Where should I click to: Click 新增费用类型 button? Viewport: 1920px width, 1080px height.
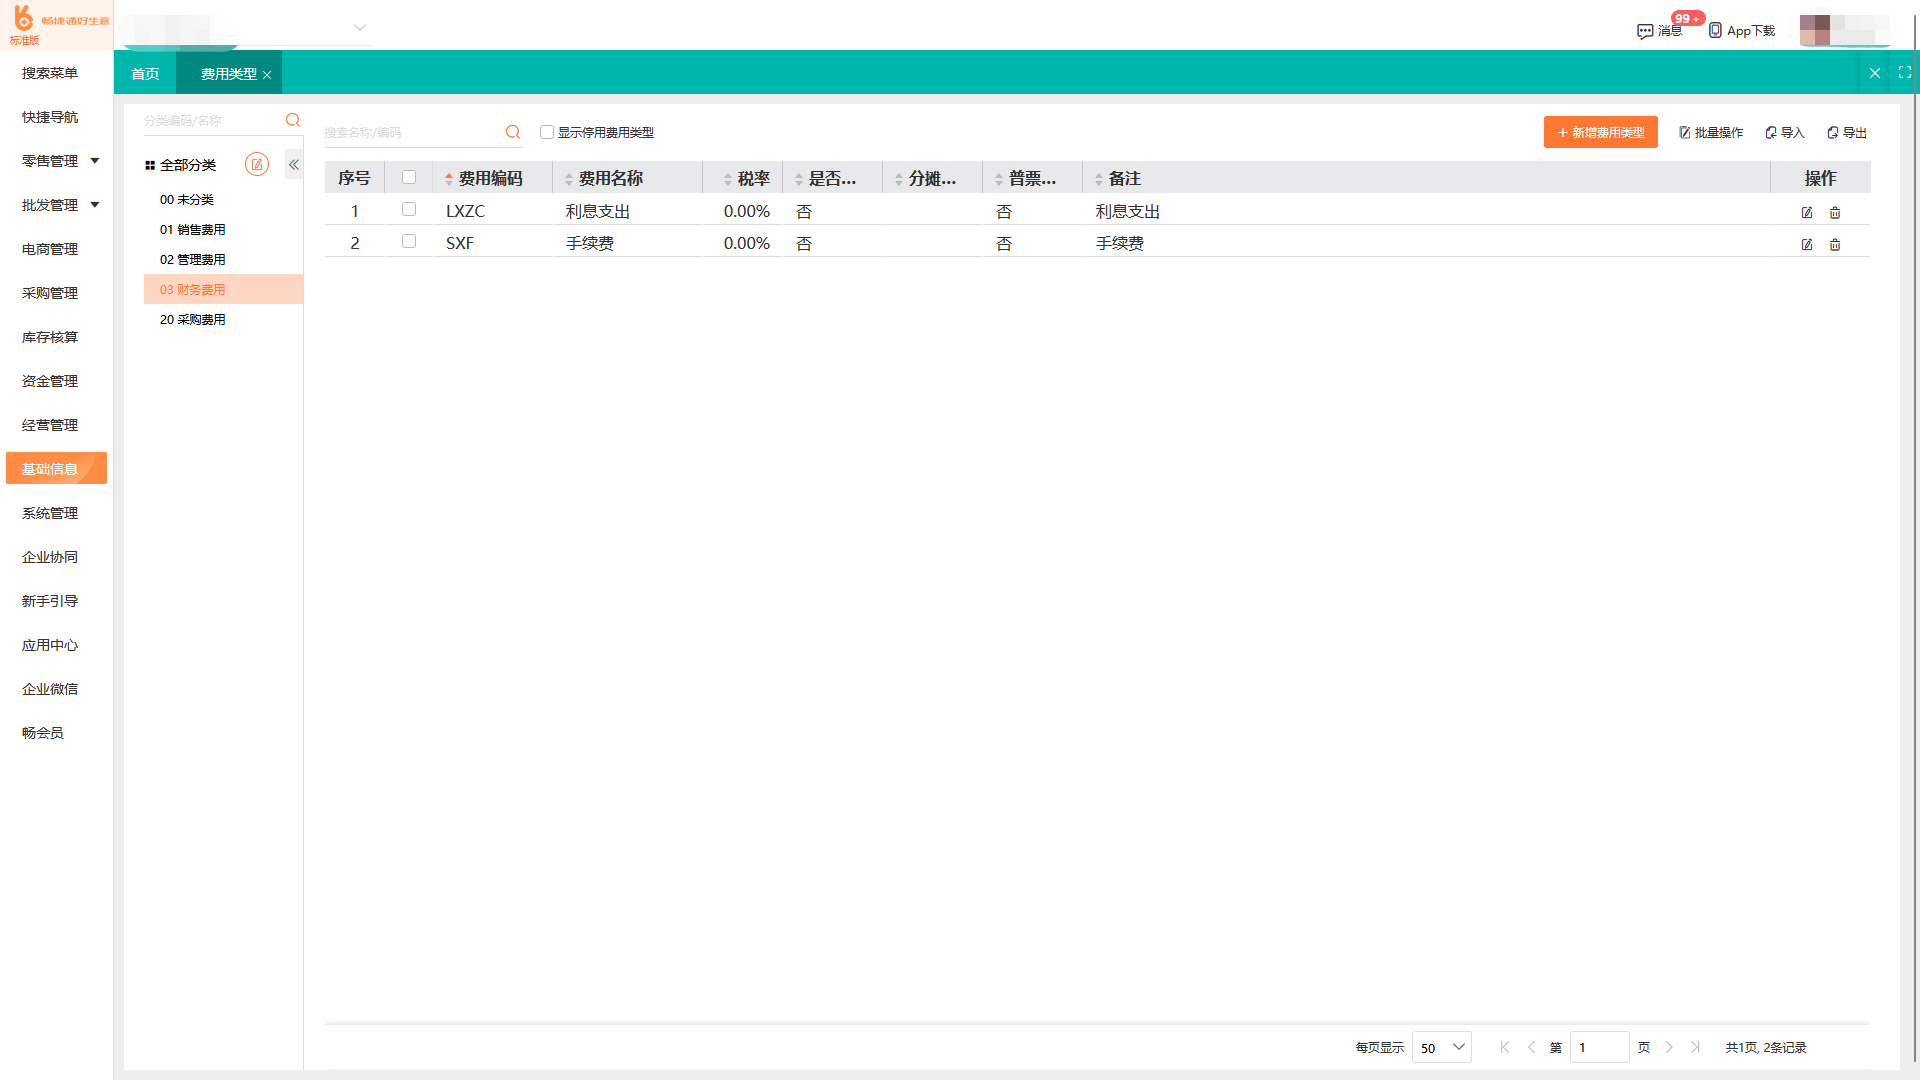point(1600,131)
